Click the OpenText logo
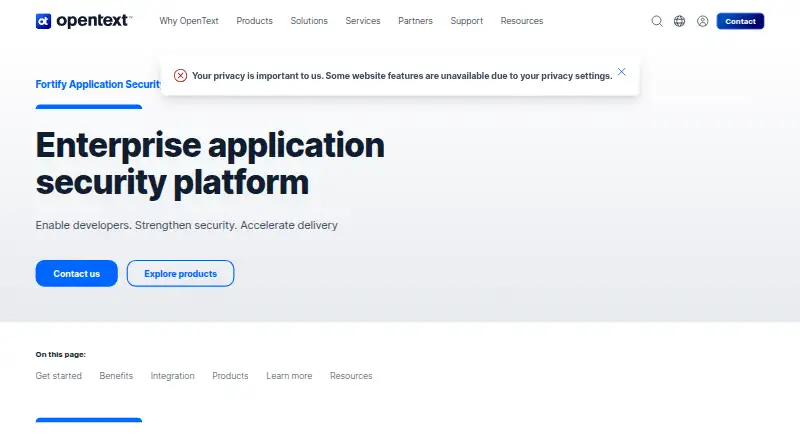The height and width of the screenshot is (440, 800). (x=84, y=21)
